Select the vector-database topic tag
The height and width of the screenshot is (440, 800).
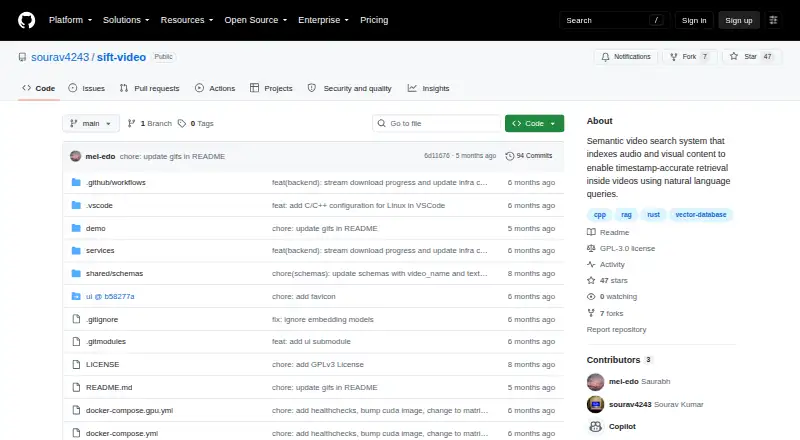[x=701, y=215]
